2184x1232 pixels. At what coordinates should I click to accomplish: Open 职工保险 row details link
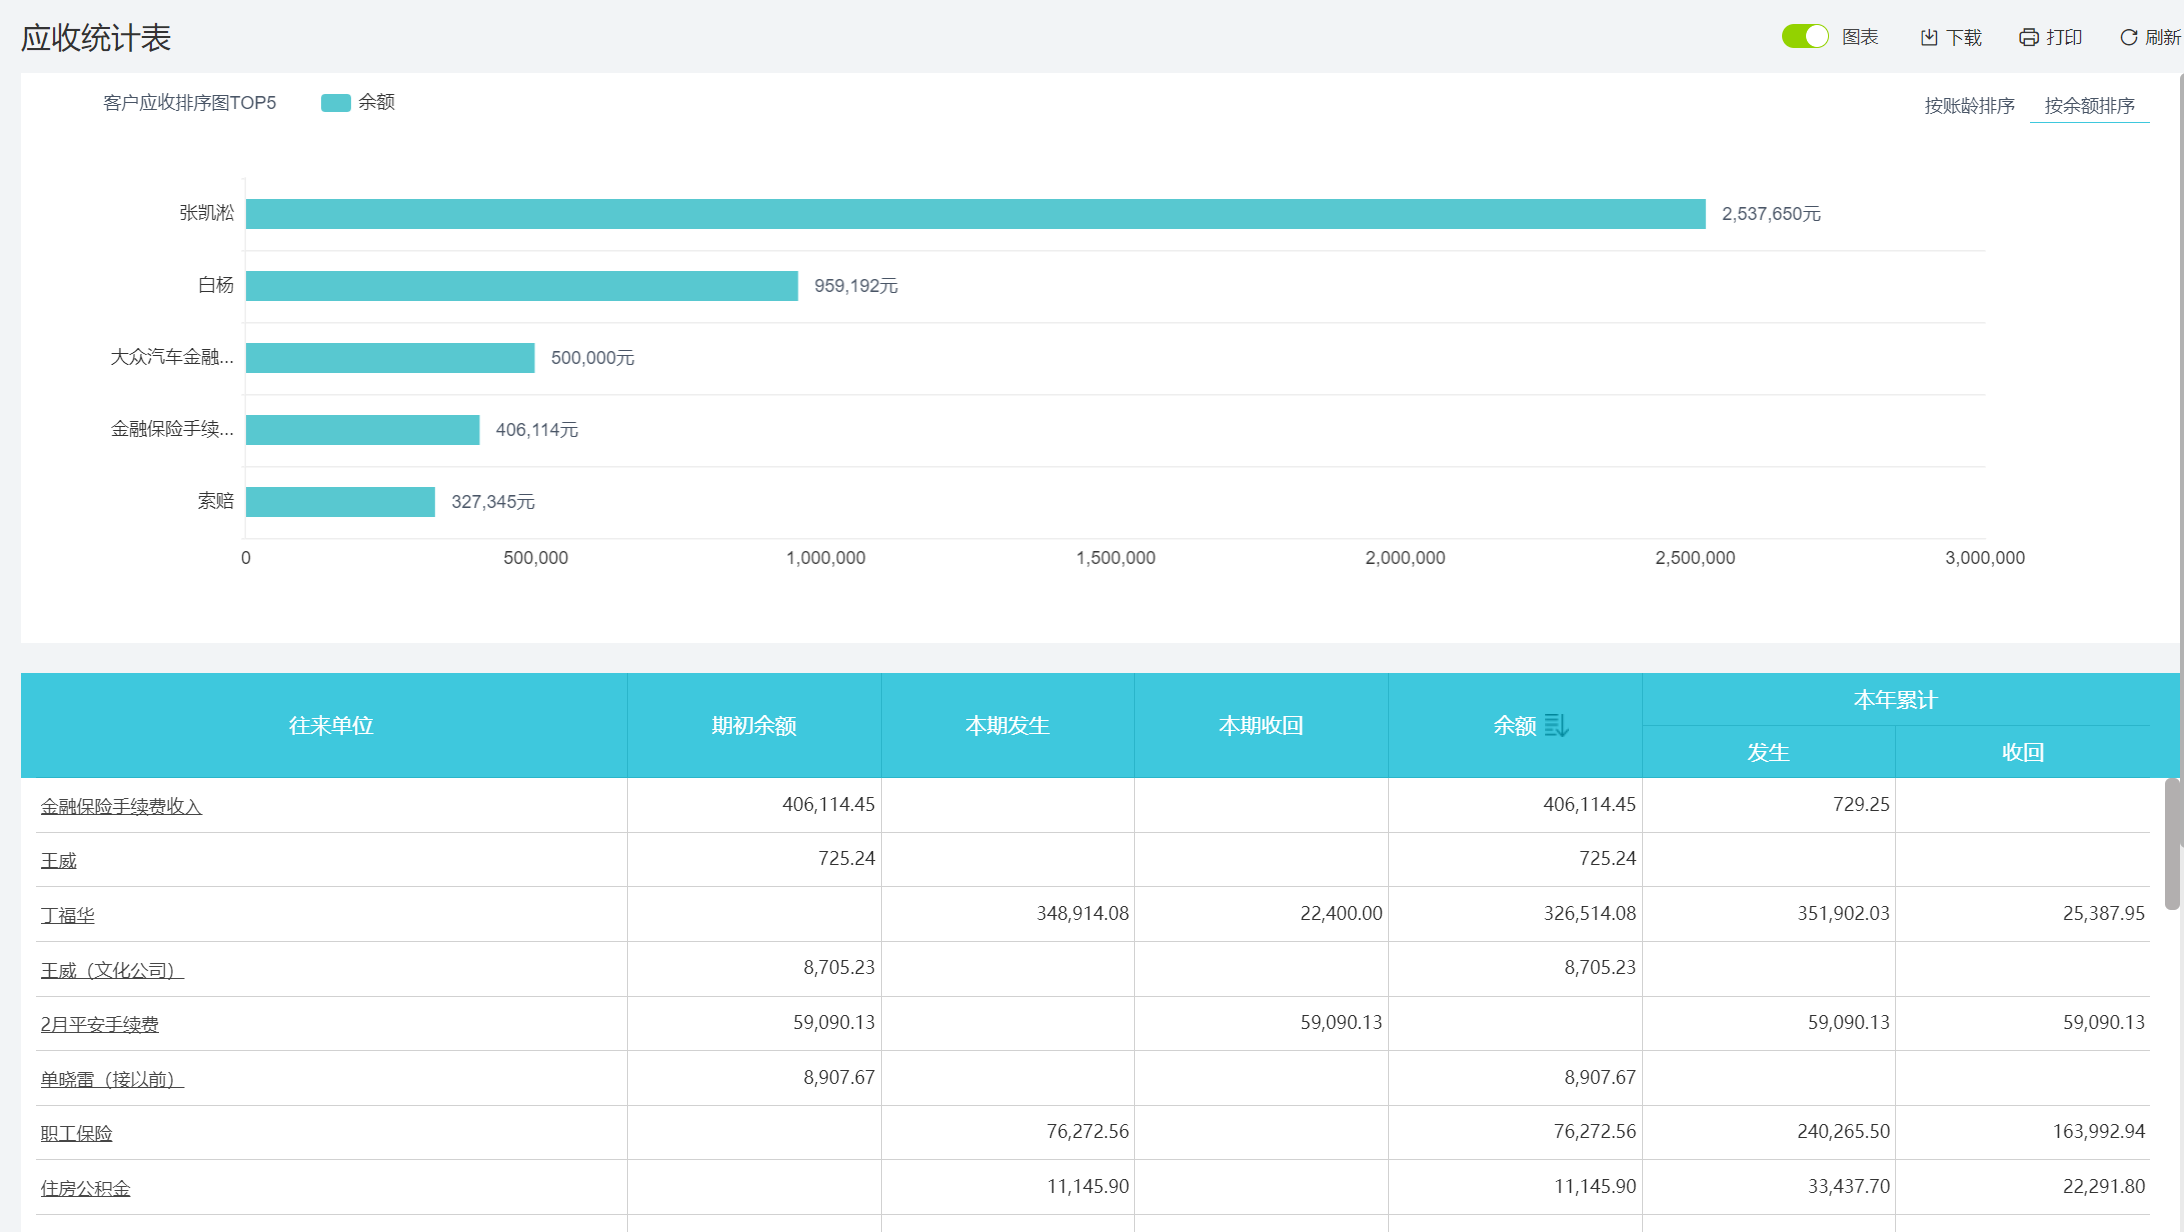tap(78, 1133)
